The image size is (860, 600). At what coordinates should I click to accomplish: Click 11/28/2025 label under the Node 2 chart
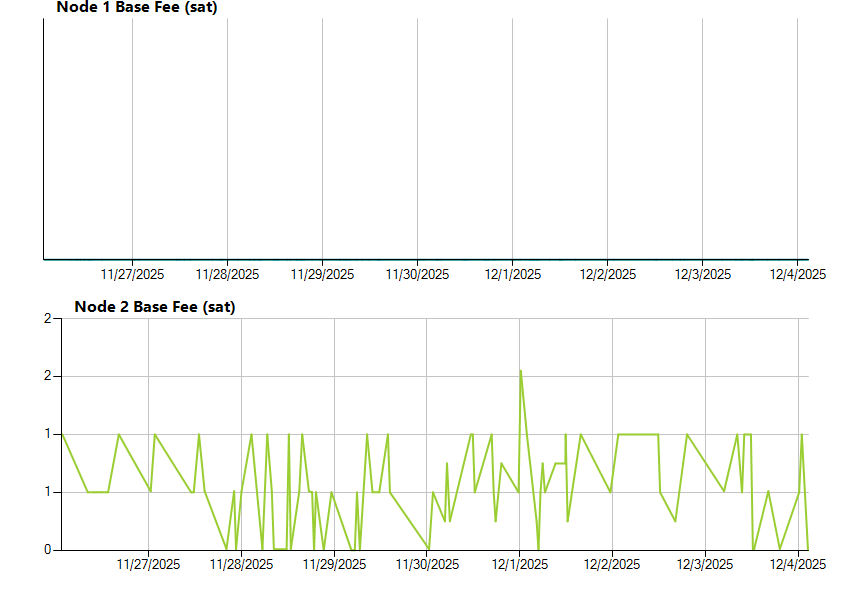pyautogui.click(x=241, y=565)
